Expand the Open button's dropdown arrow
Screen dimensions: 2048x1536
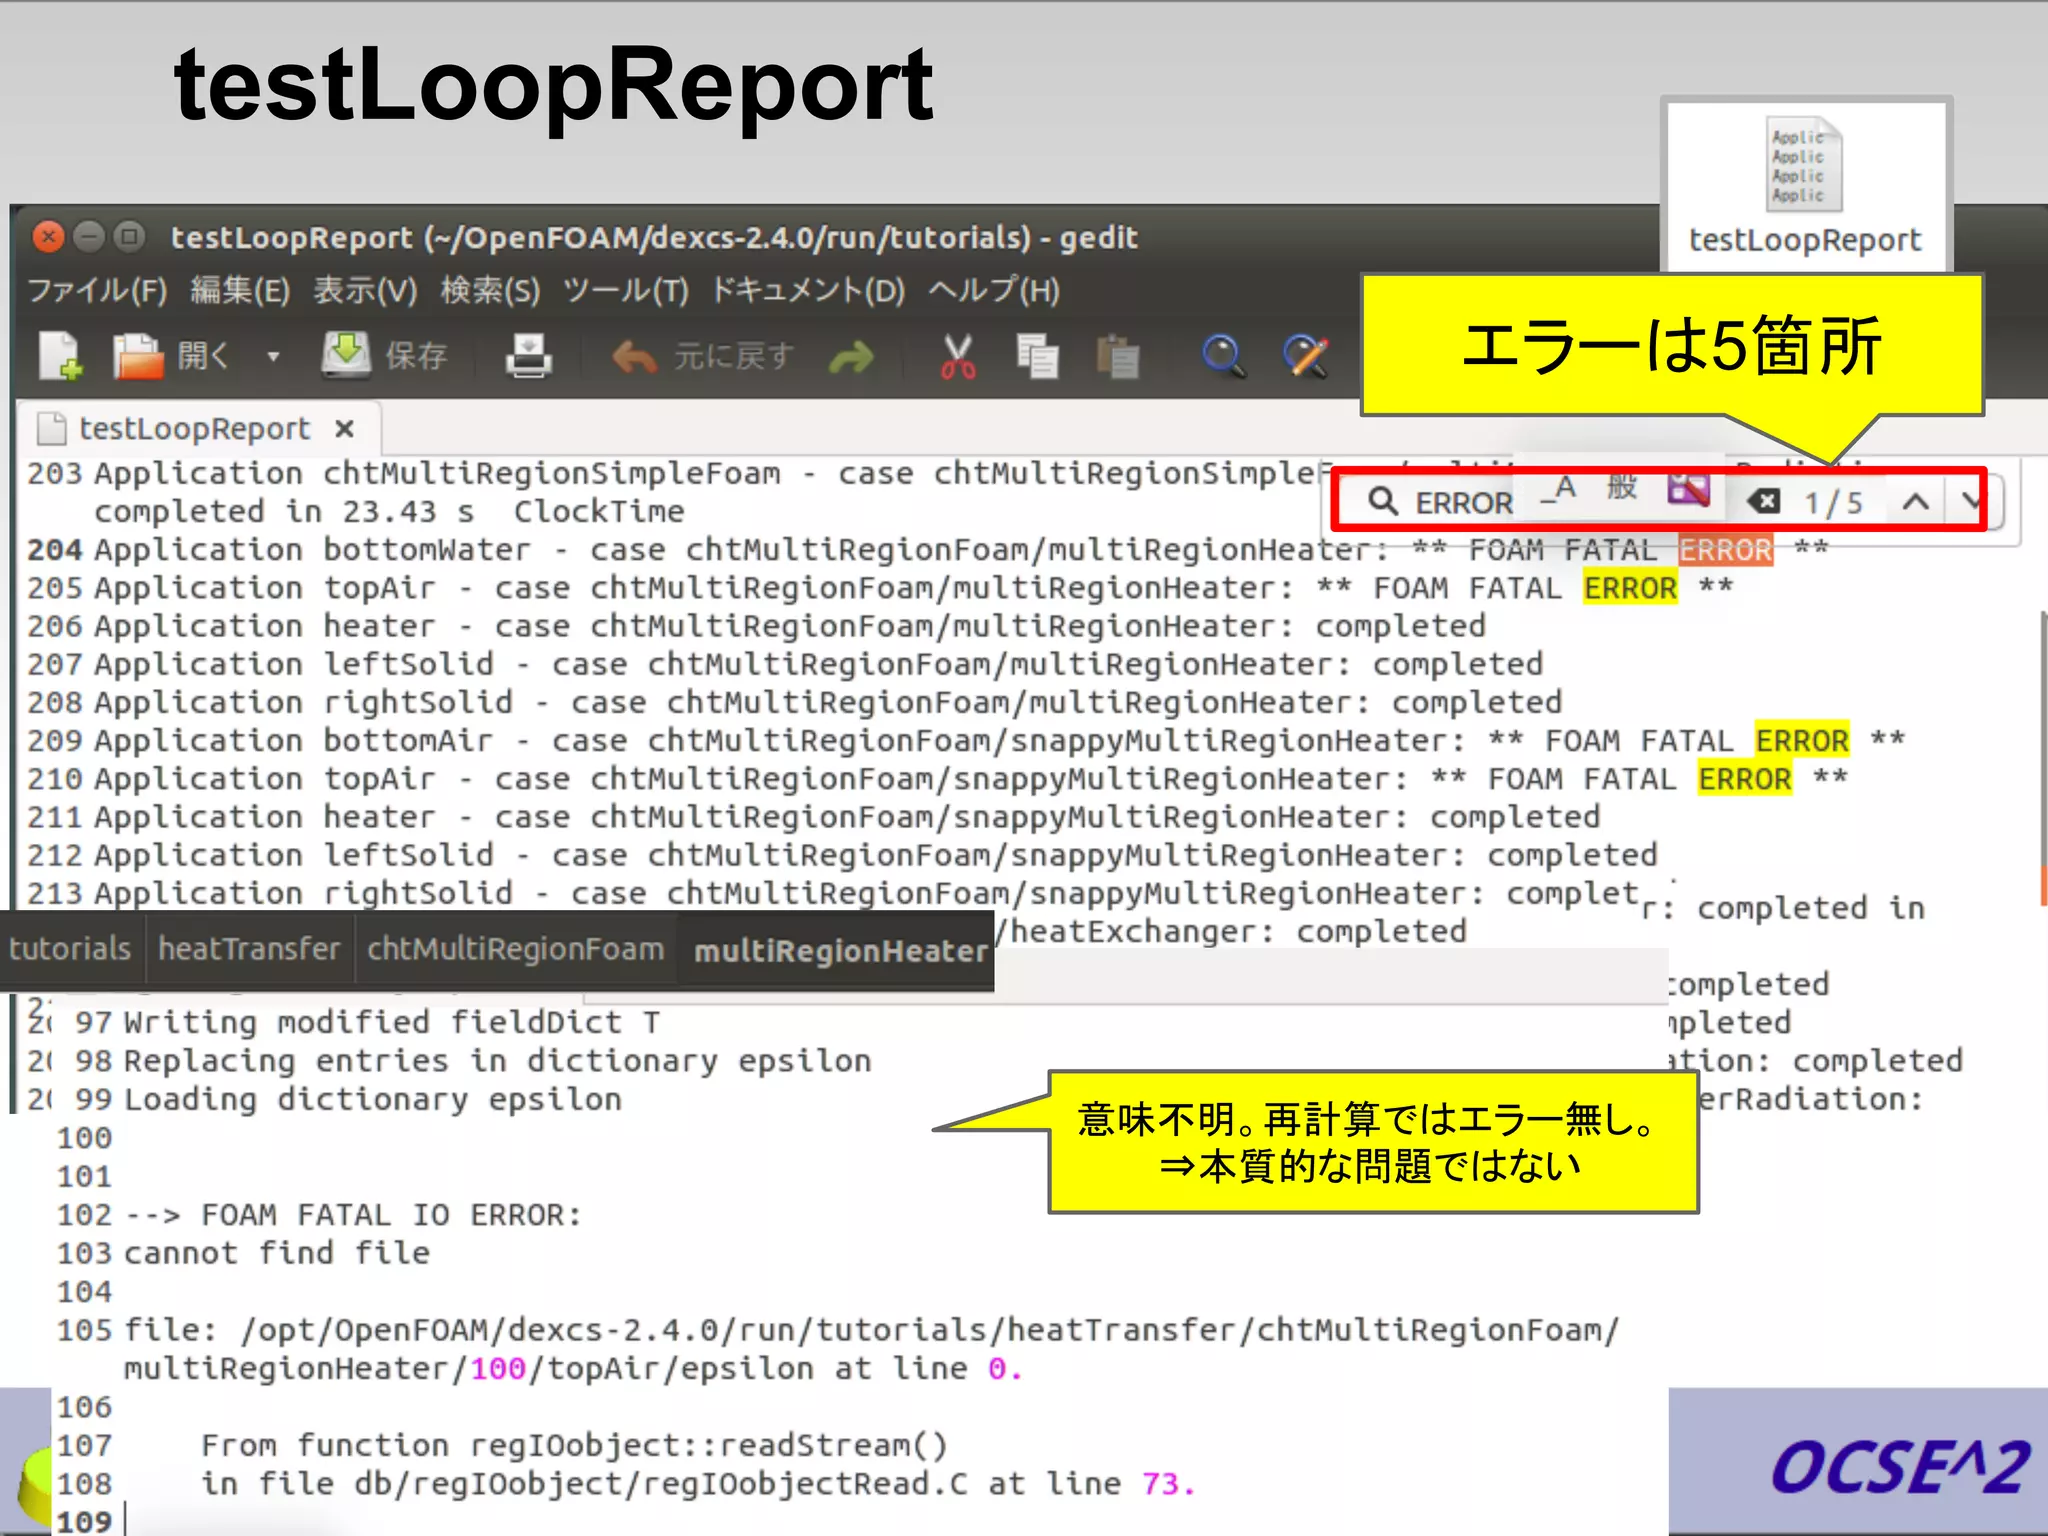tap(270, 357)
